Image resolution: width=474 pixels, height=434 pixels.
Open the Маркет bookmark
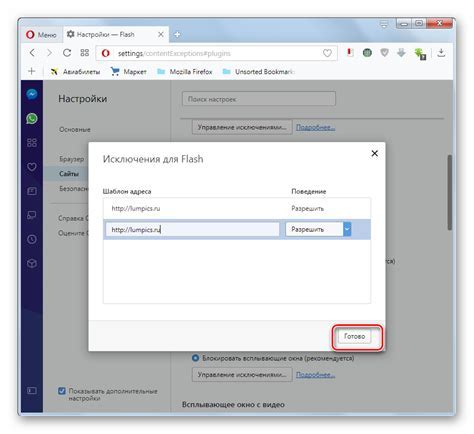pos(129,71)
